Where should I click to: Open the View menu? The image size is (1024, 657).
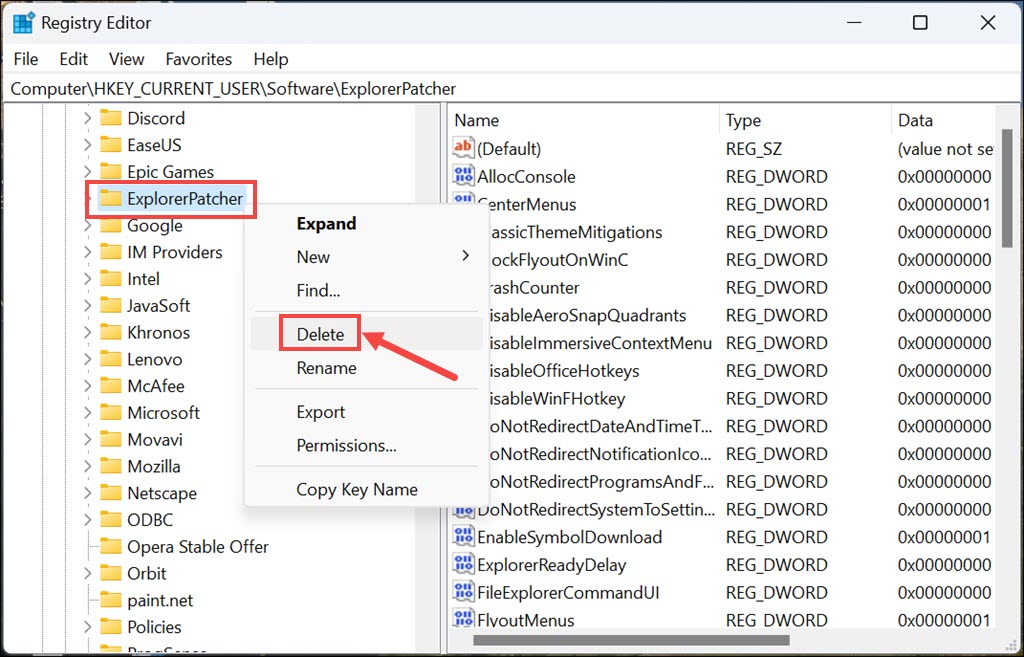(127, 59)
